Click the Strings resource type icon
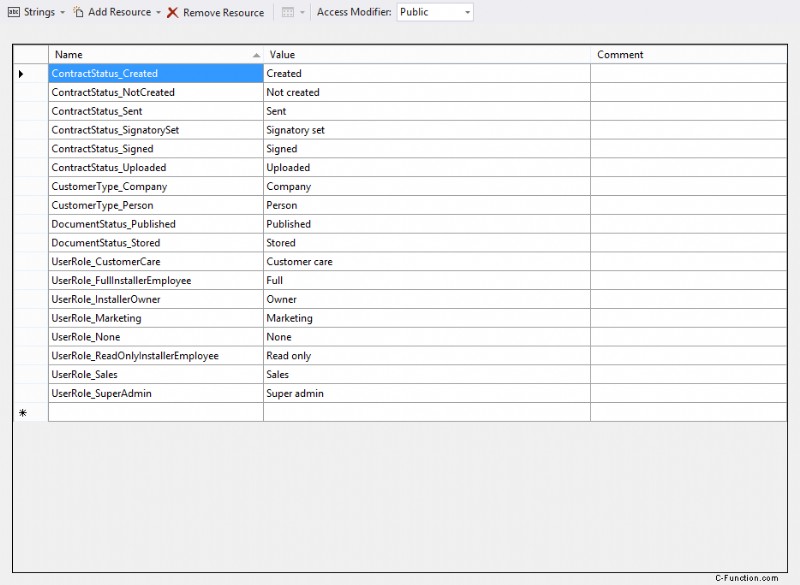This screenshot has width=800, height=585. click(x=14, y=12)
